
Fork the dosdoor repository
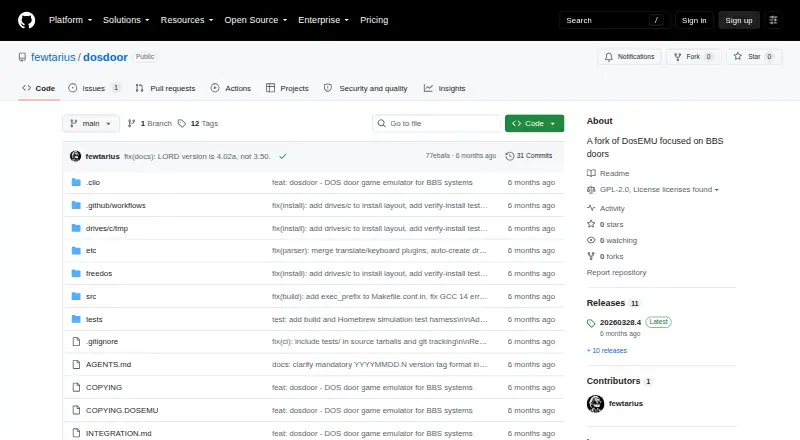pos(693,57)
